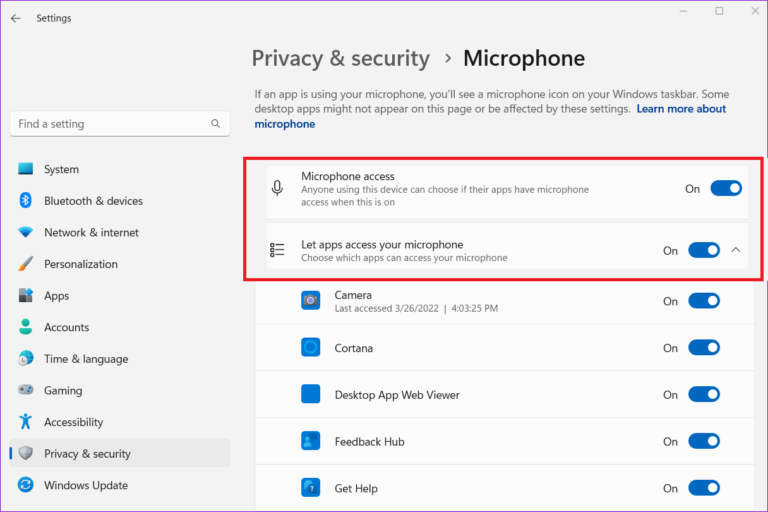Select Accounts in sidebar

coord(120,327)
